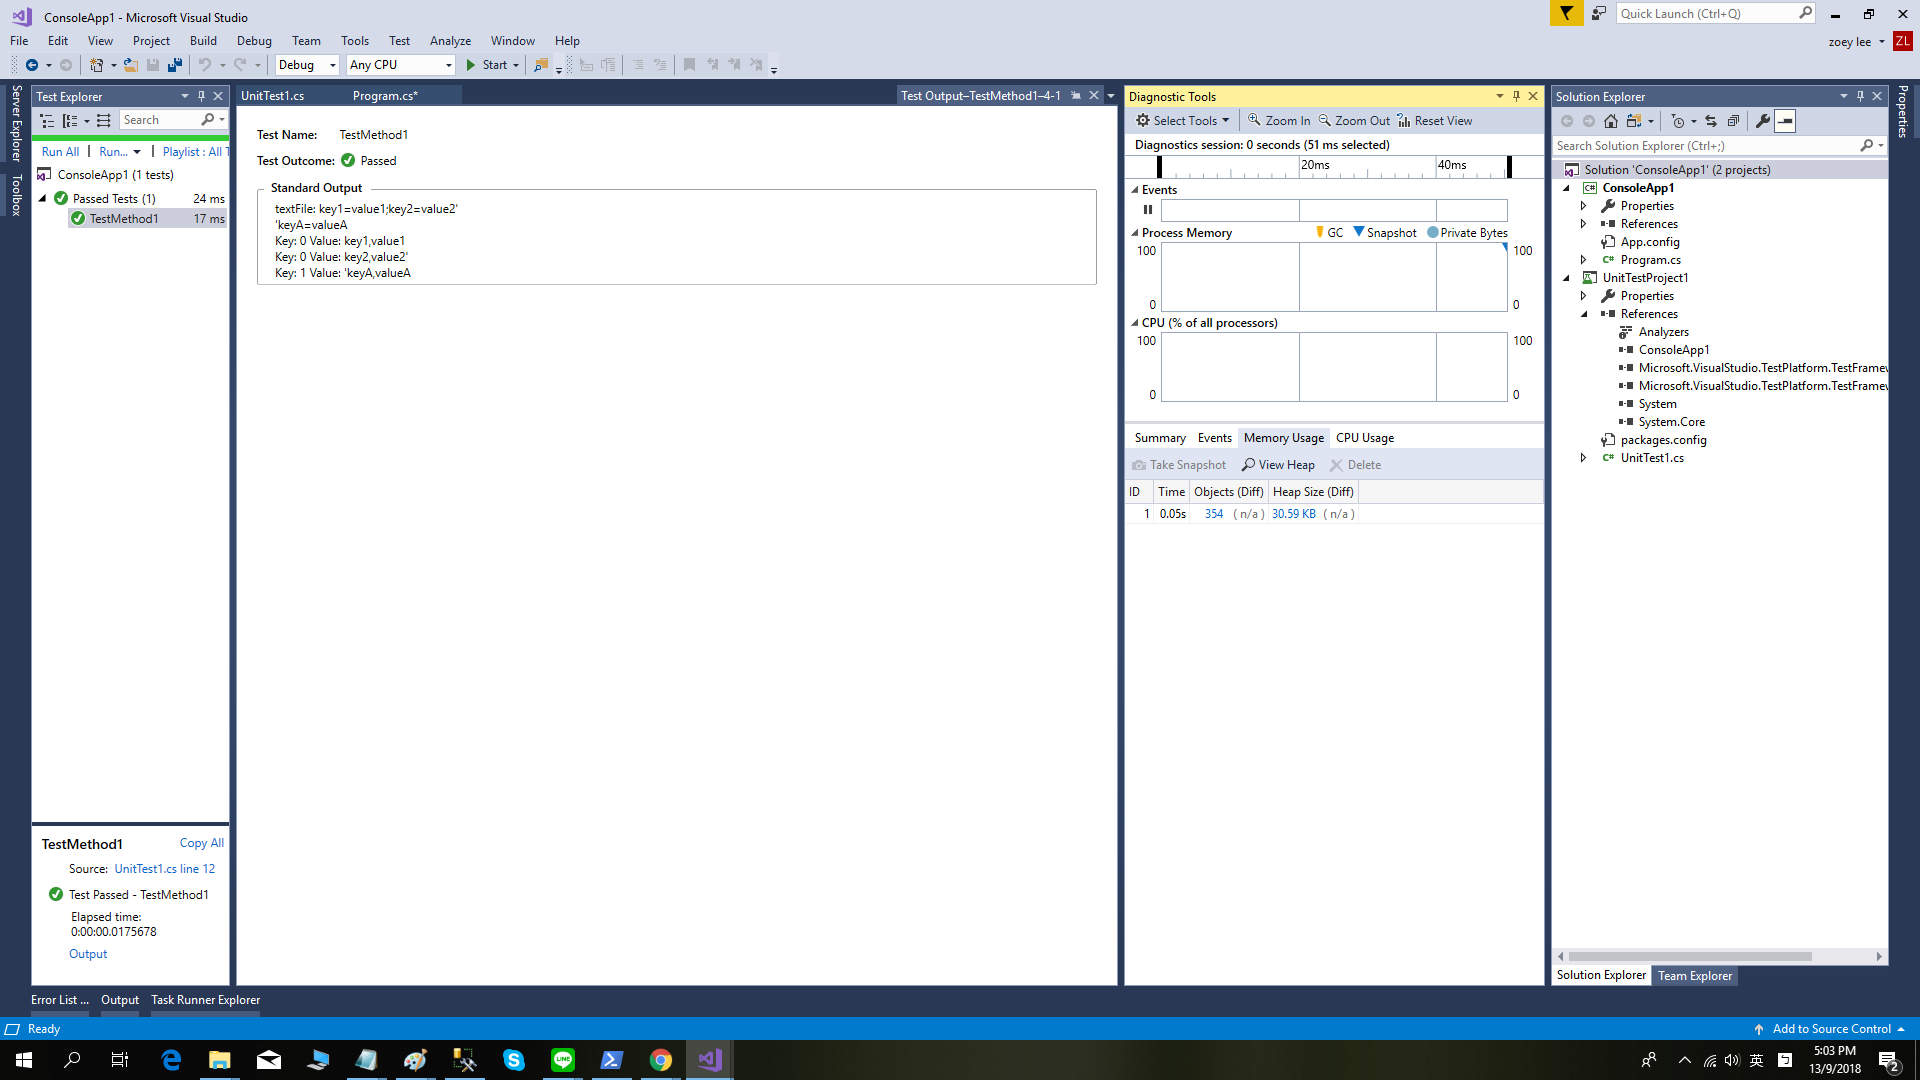Click the Solution Explorer Home icon

(1610, 121)
